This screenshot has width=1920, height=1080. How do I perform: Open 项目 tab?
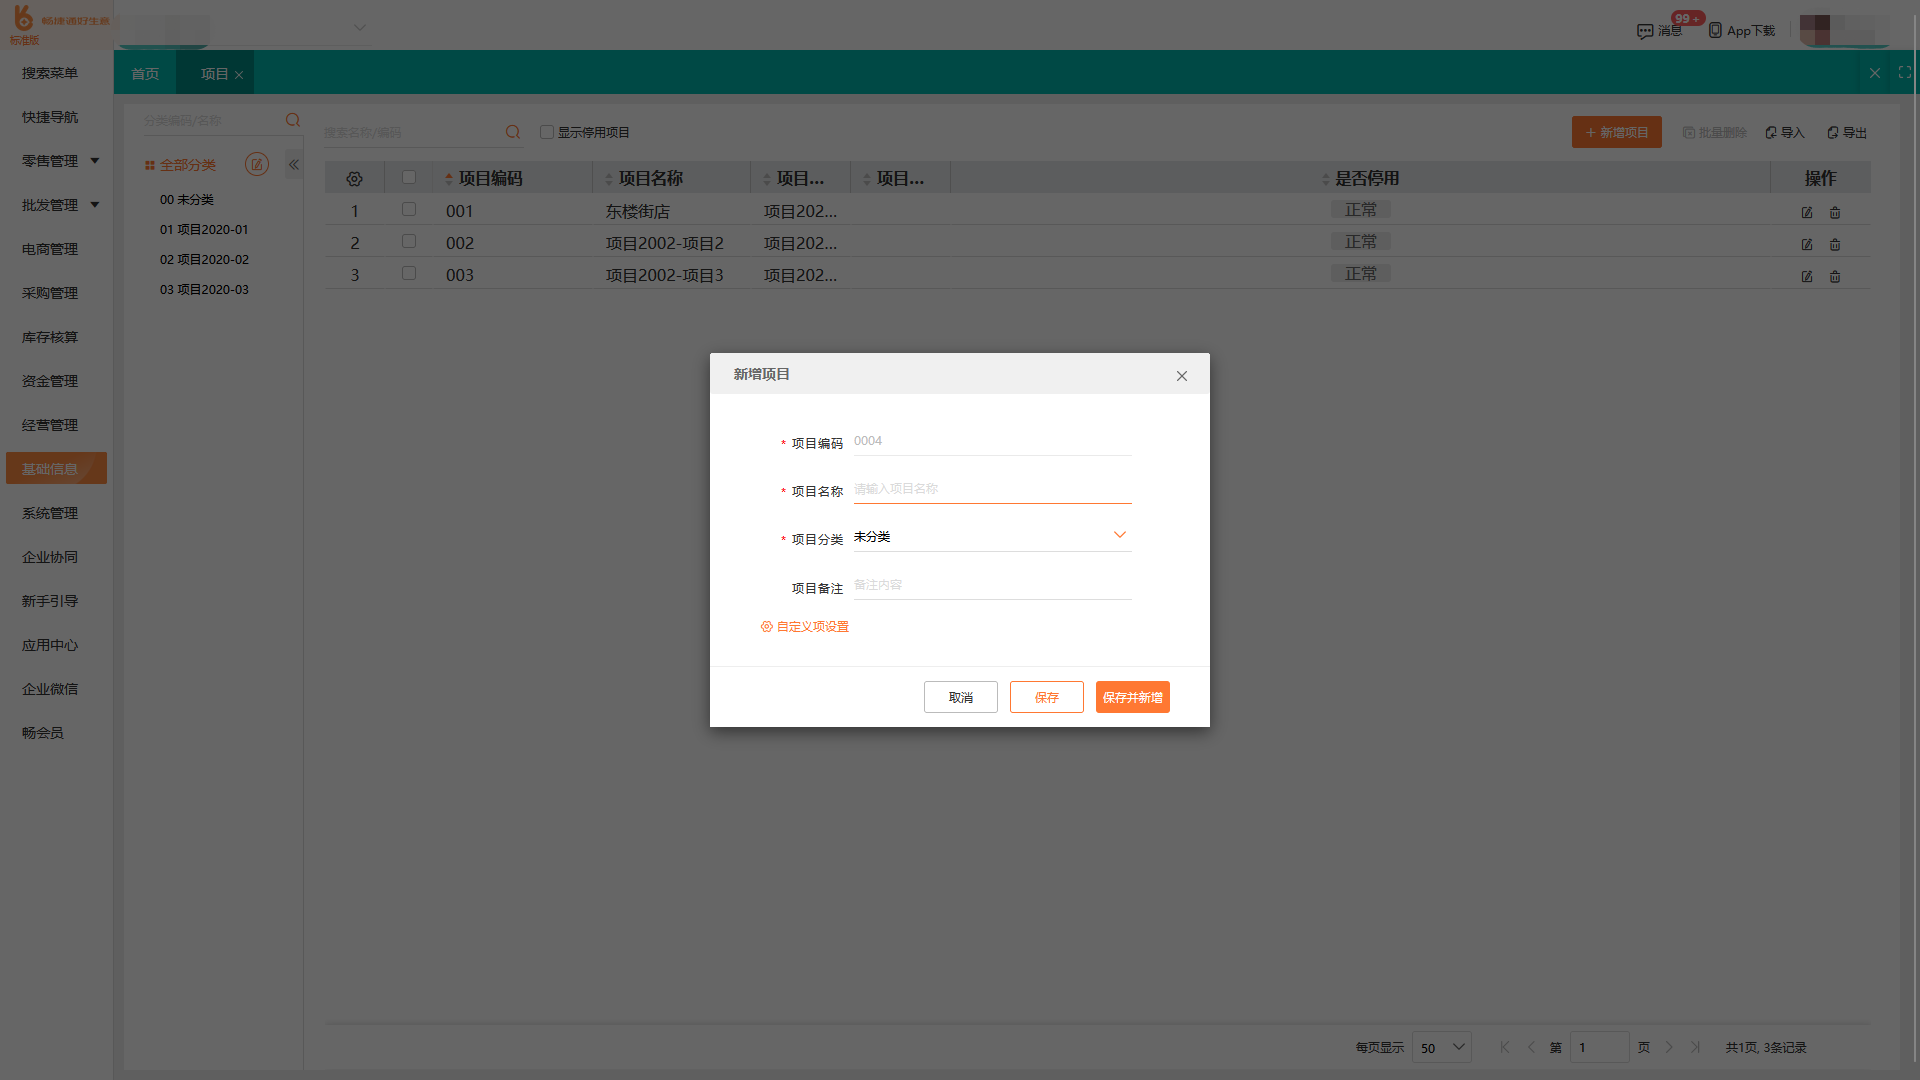(214, 74)
